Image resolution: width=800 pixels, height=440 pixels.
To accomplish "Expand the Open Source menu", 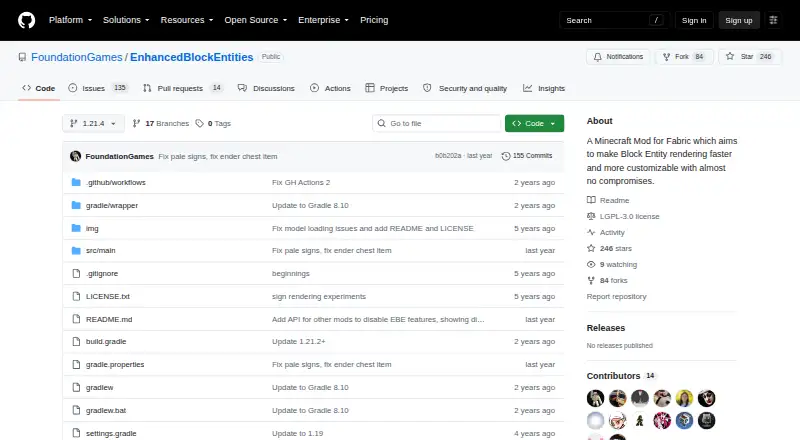I will (x=256, y=20).
